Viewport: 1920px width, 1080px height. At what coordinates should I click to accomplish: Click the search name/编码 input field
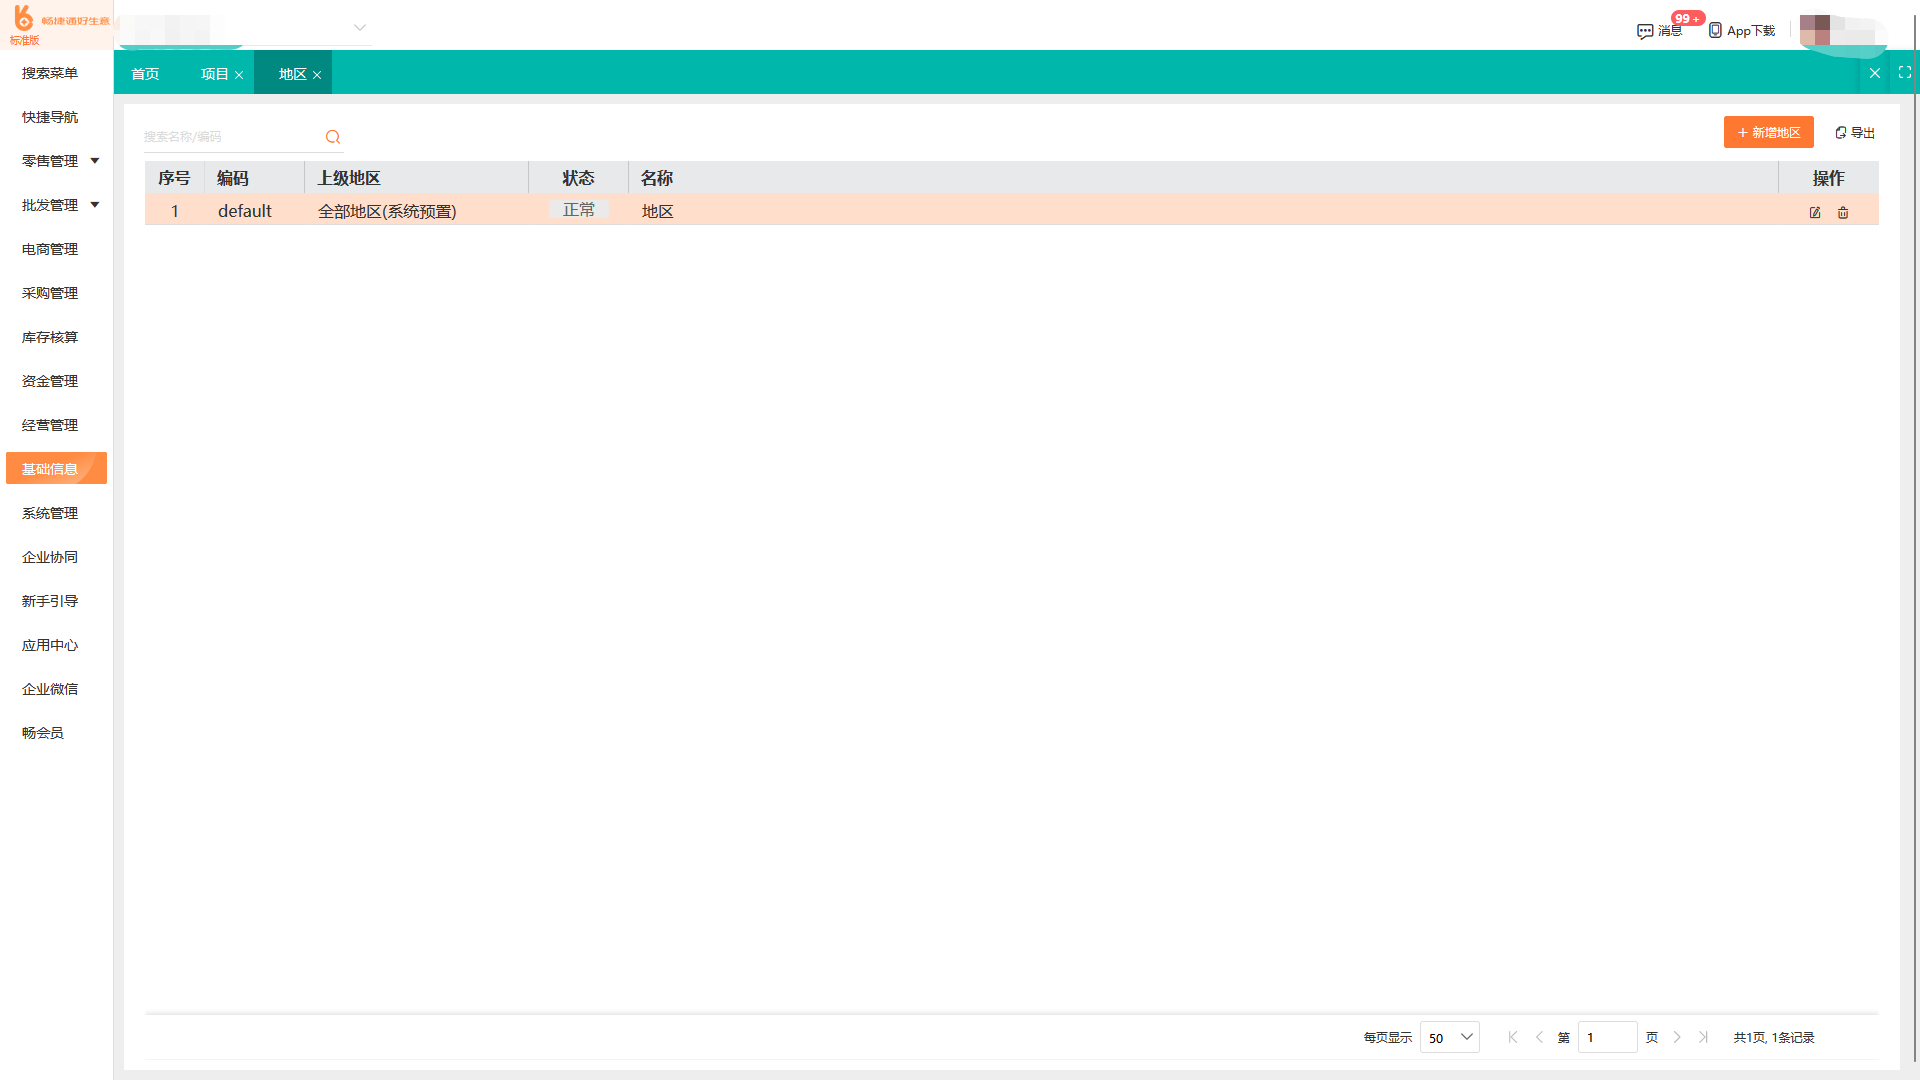[231, 136]
